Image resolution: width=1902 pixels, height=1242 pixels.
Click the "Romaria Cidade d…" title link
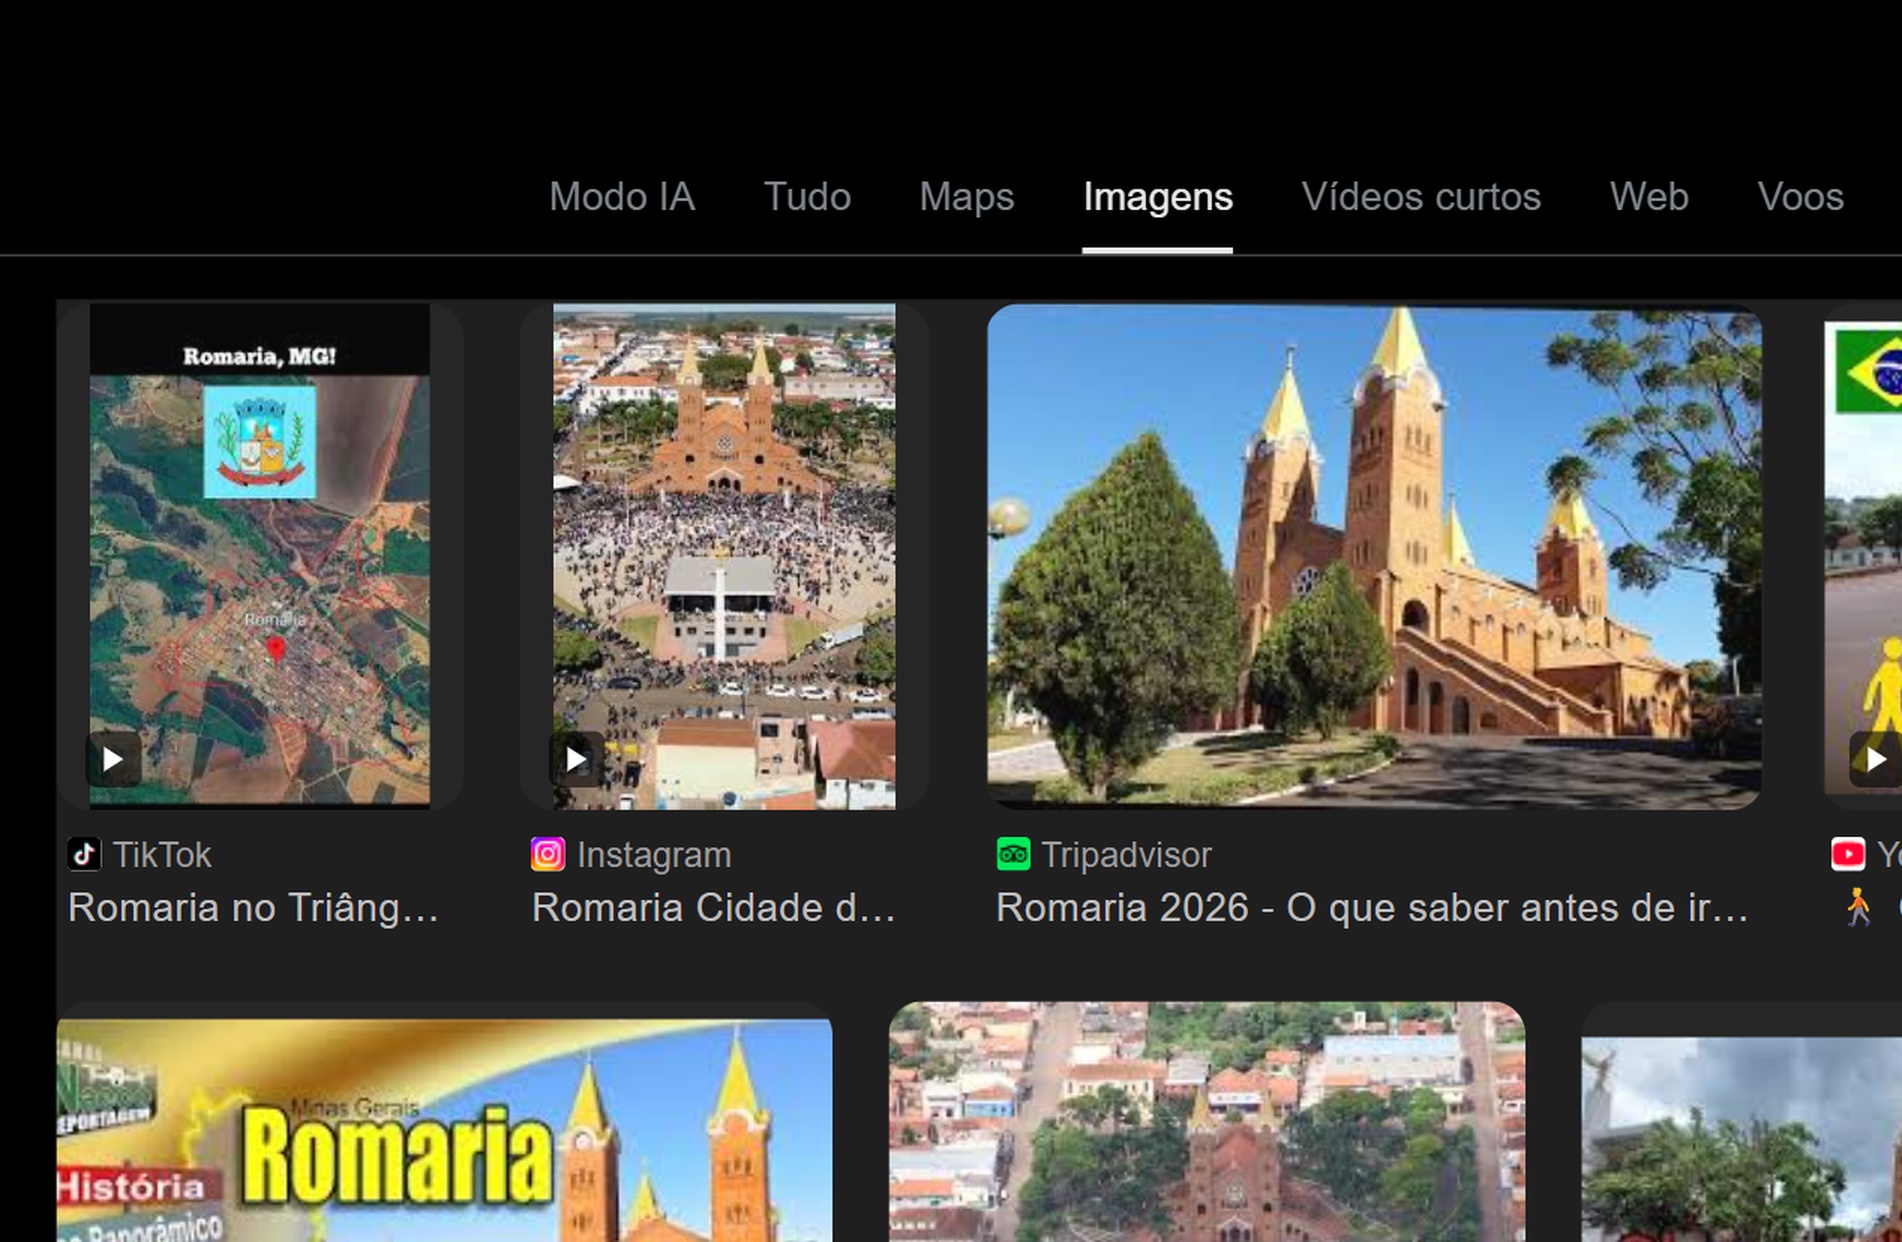713,908
